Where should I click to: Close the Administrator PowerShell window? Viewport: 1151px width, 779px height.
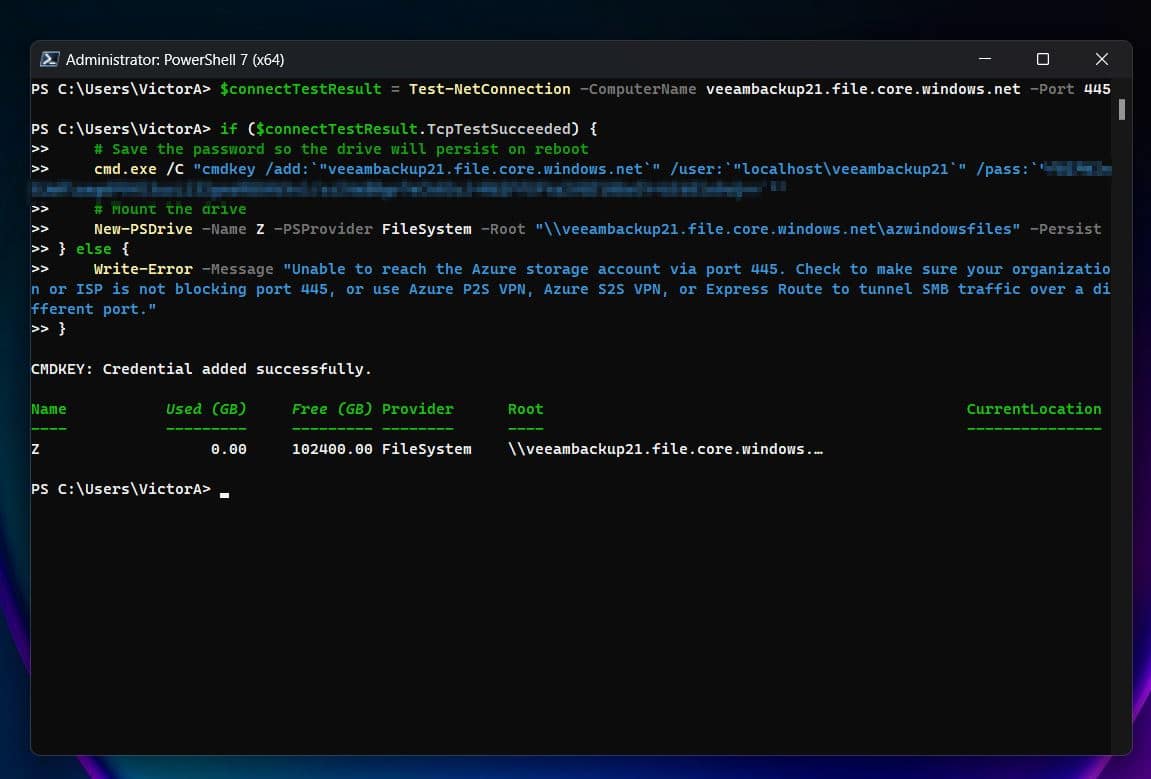tap(1101, 59)
